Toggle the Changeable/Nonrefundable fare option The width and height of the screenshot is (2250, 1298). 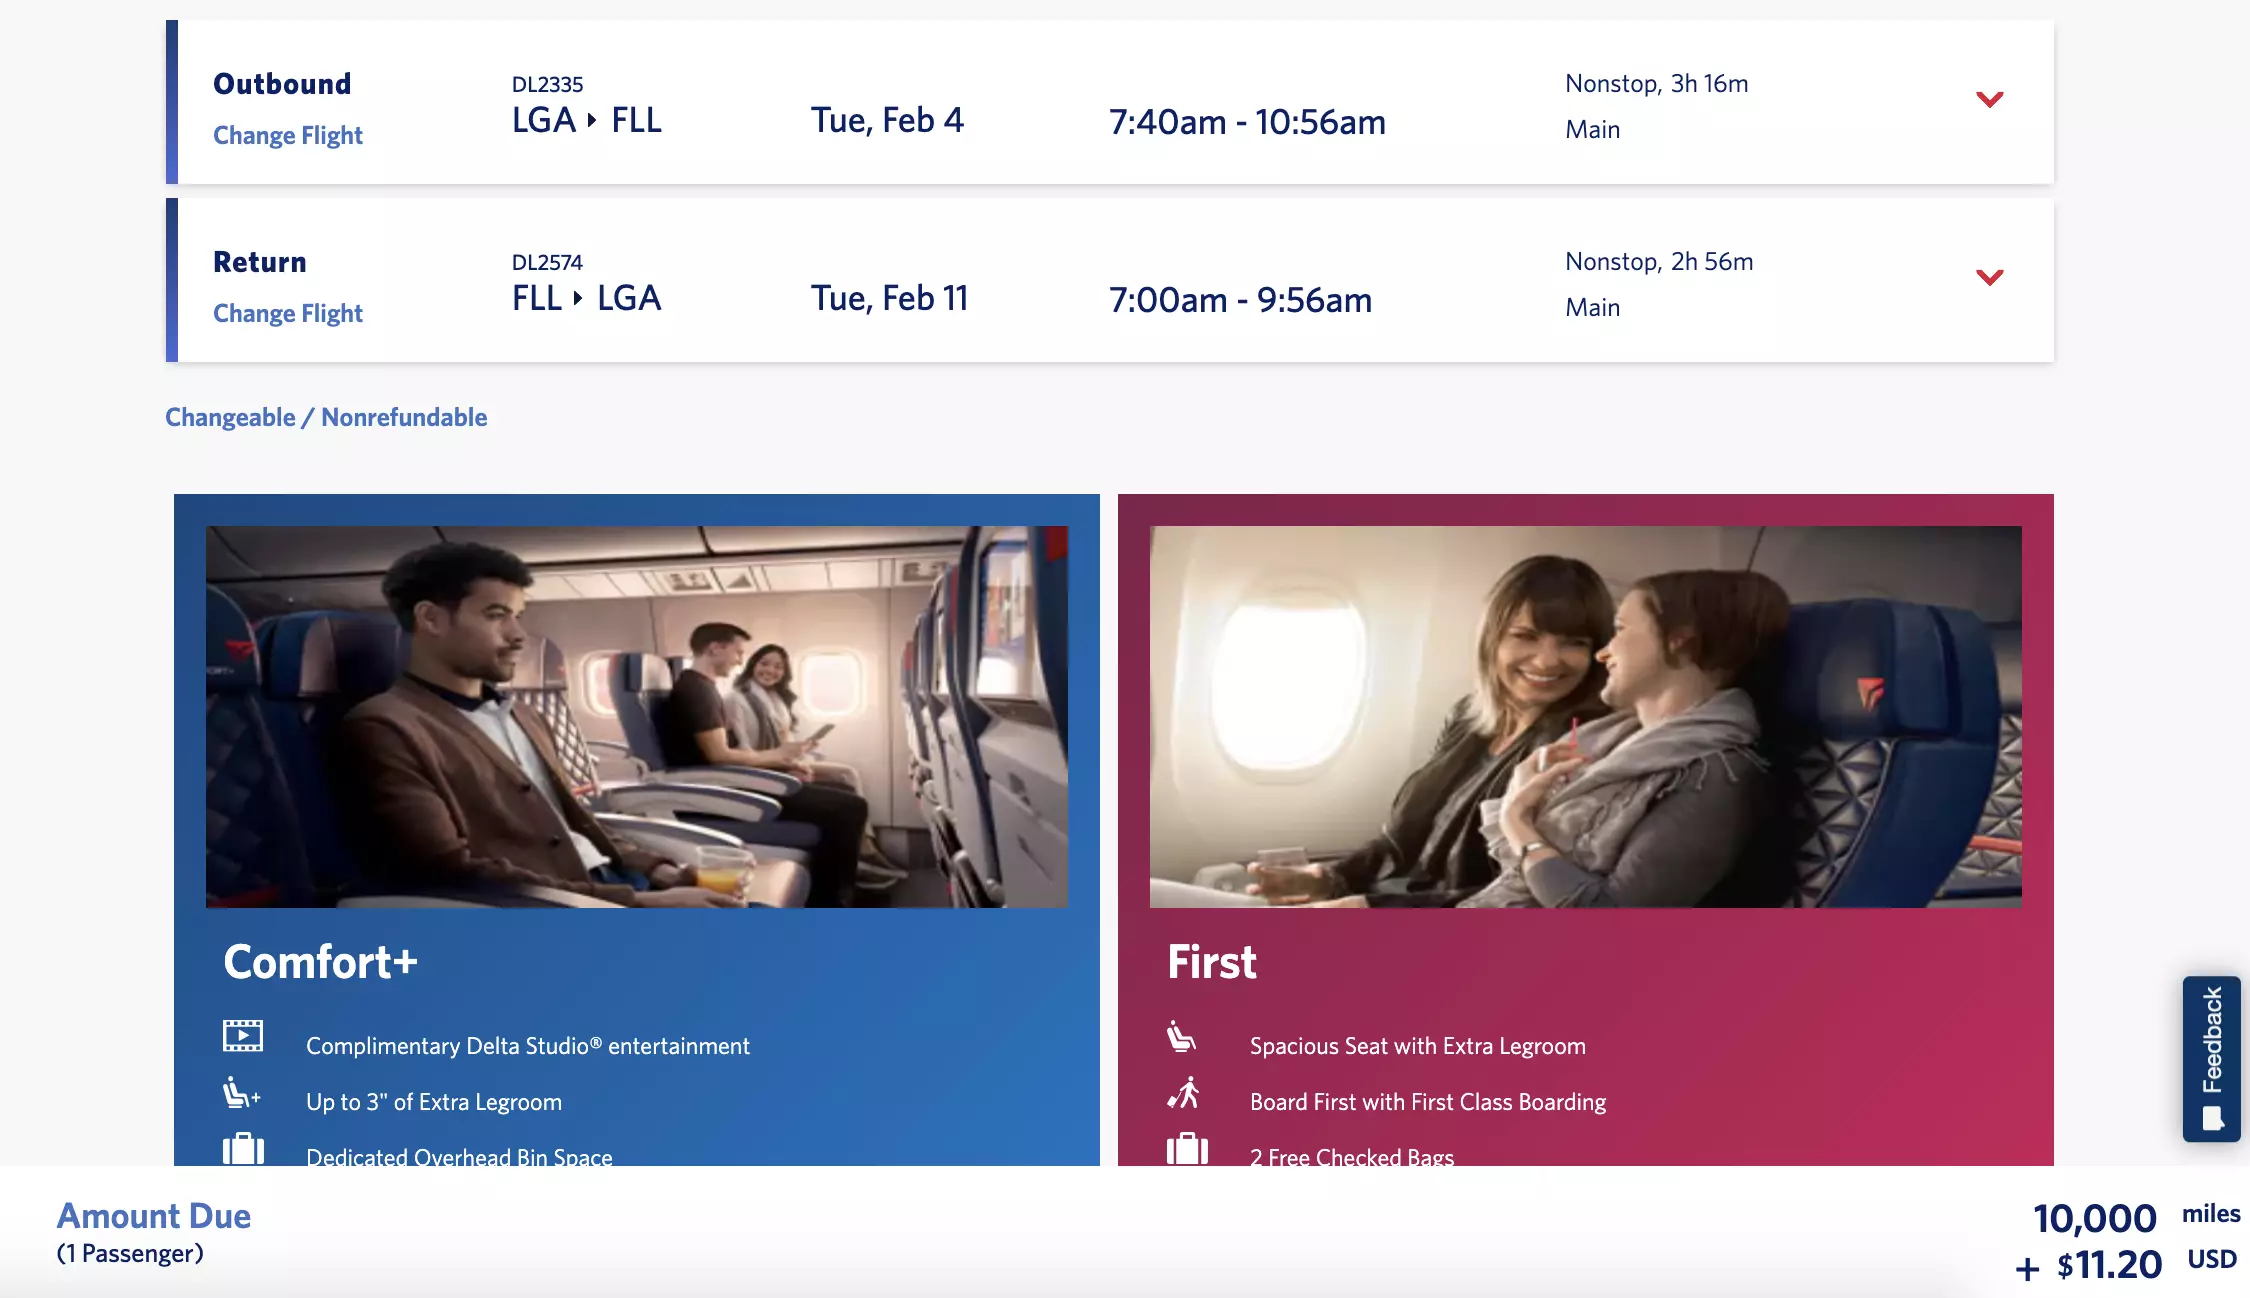pos(325,417)
